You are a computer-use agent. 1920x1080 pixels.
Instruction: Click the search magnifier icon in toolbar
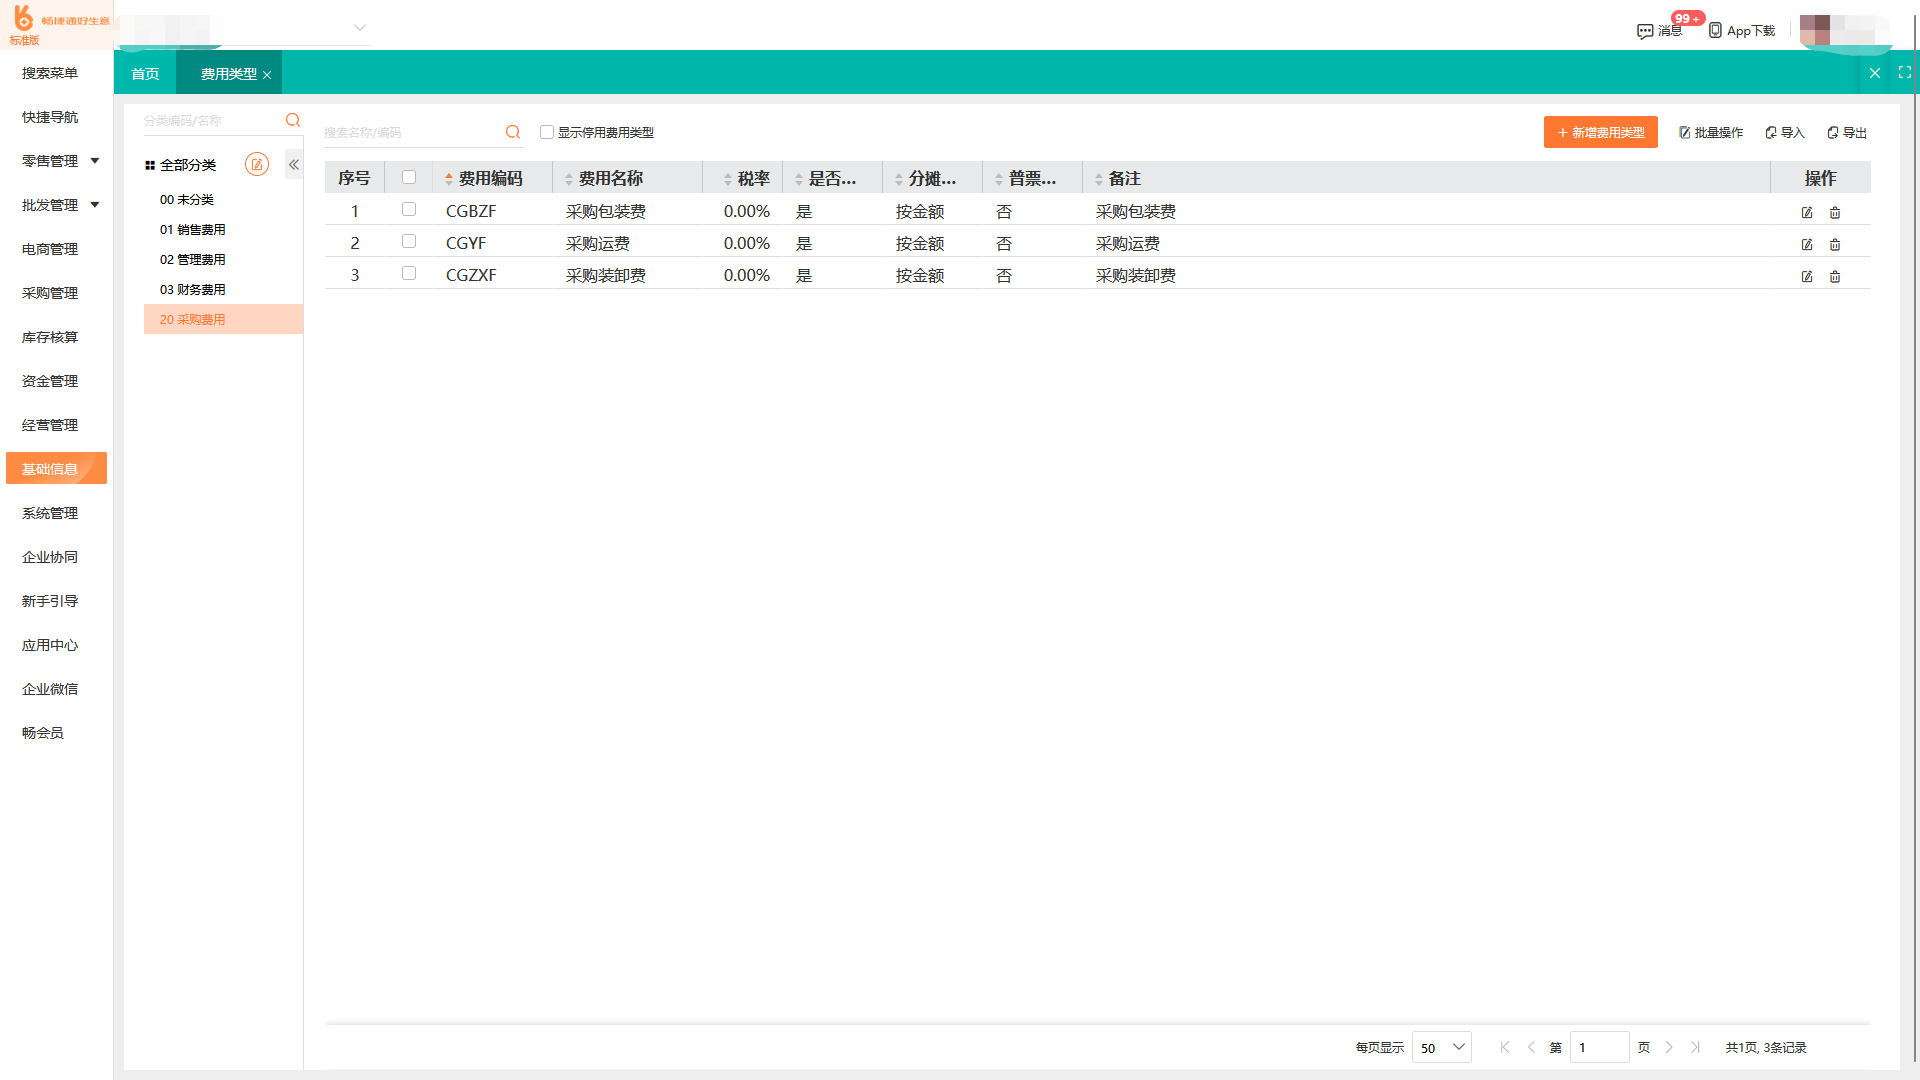coord(514,132)
